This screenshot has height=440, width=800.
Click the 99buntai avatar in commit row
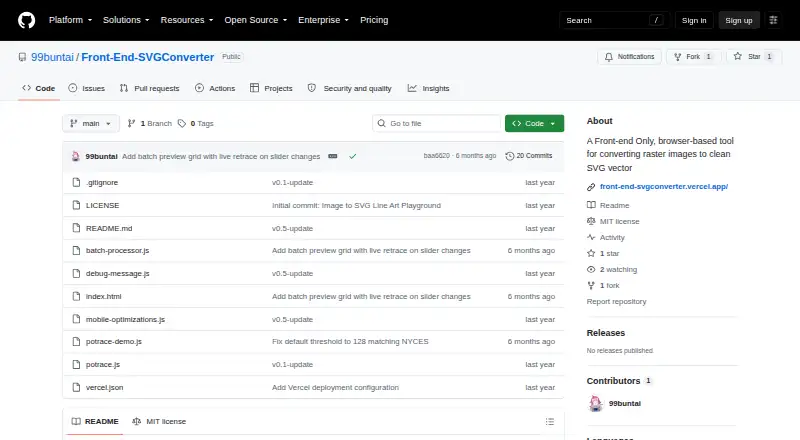76,156
